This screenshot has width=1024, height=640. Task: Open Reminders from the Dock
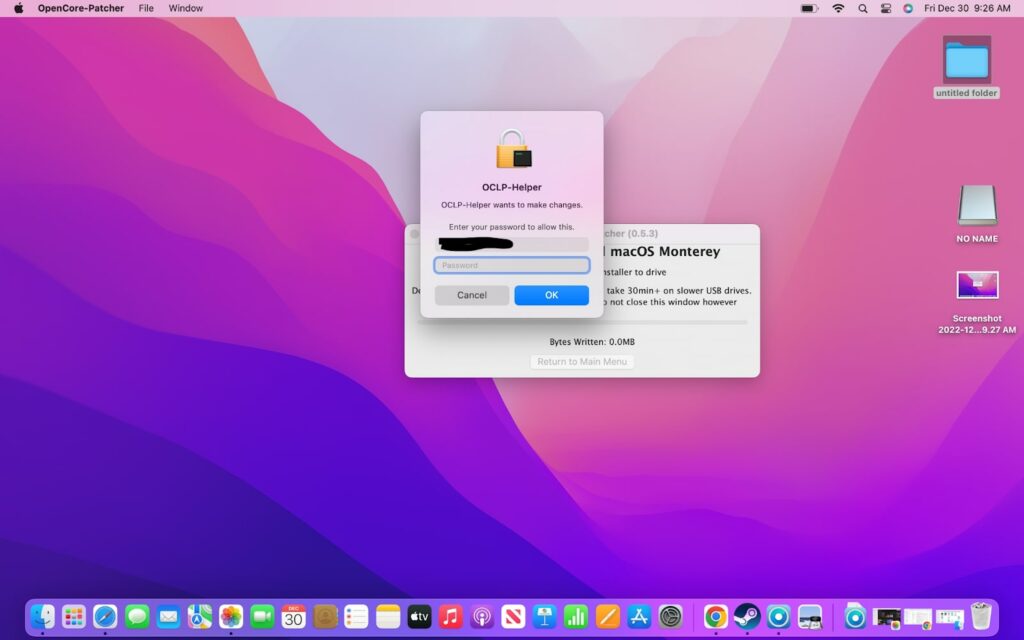[x=356, y=616]
